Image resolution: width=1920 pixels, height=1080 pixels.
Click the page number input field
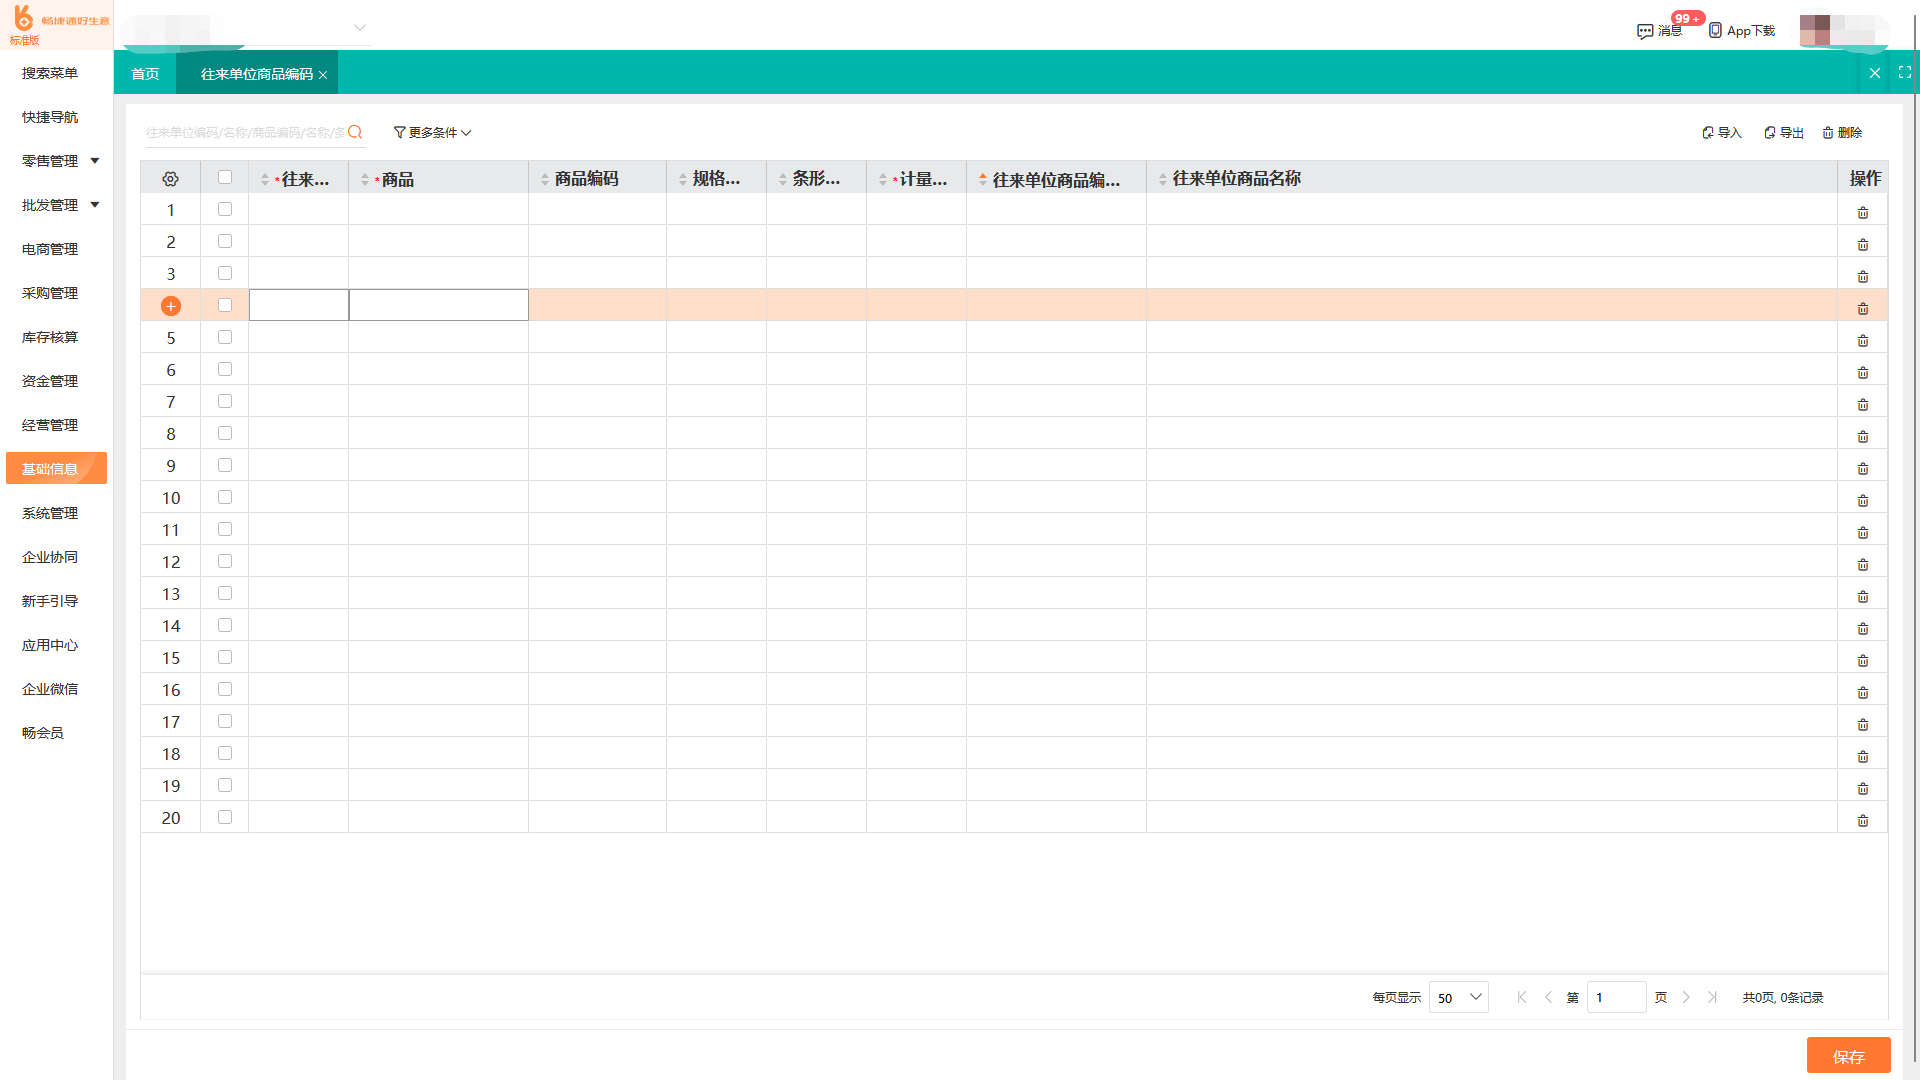pos(1615,997)
